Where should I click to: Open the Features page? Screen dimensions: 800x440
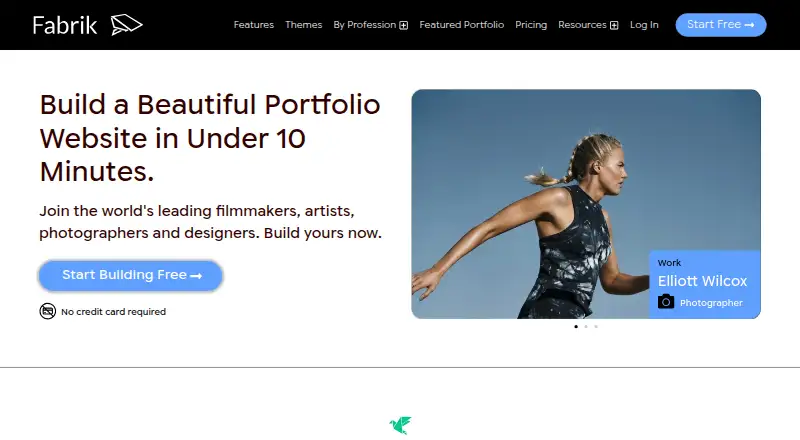click(254, 25)
